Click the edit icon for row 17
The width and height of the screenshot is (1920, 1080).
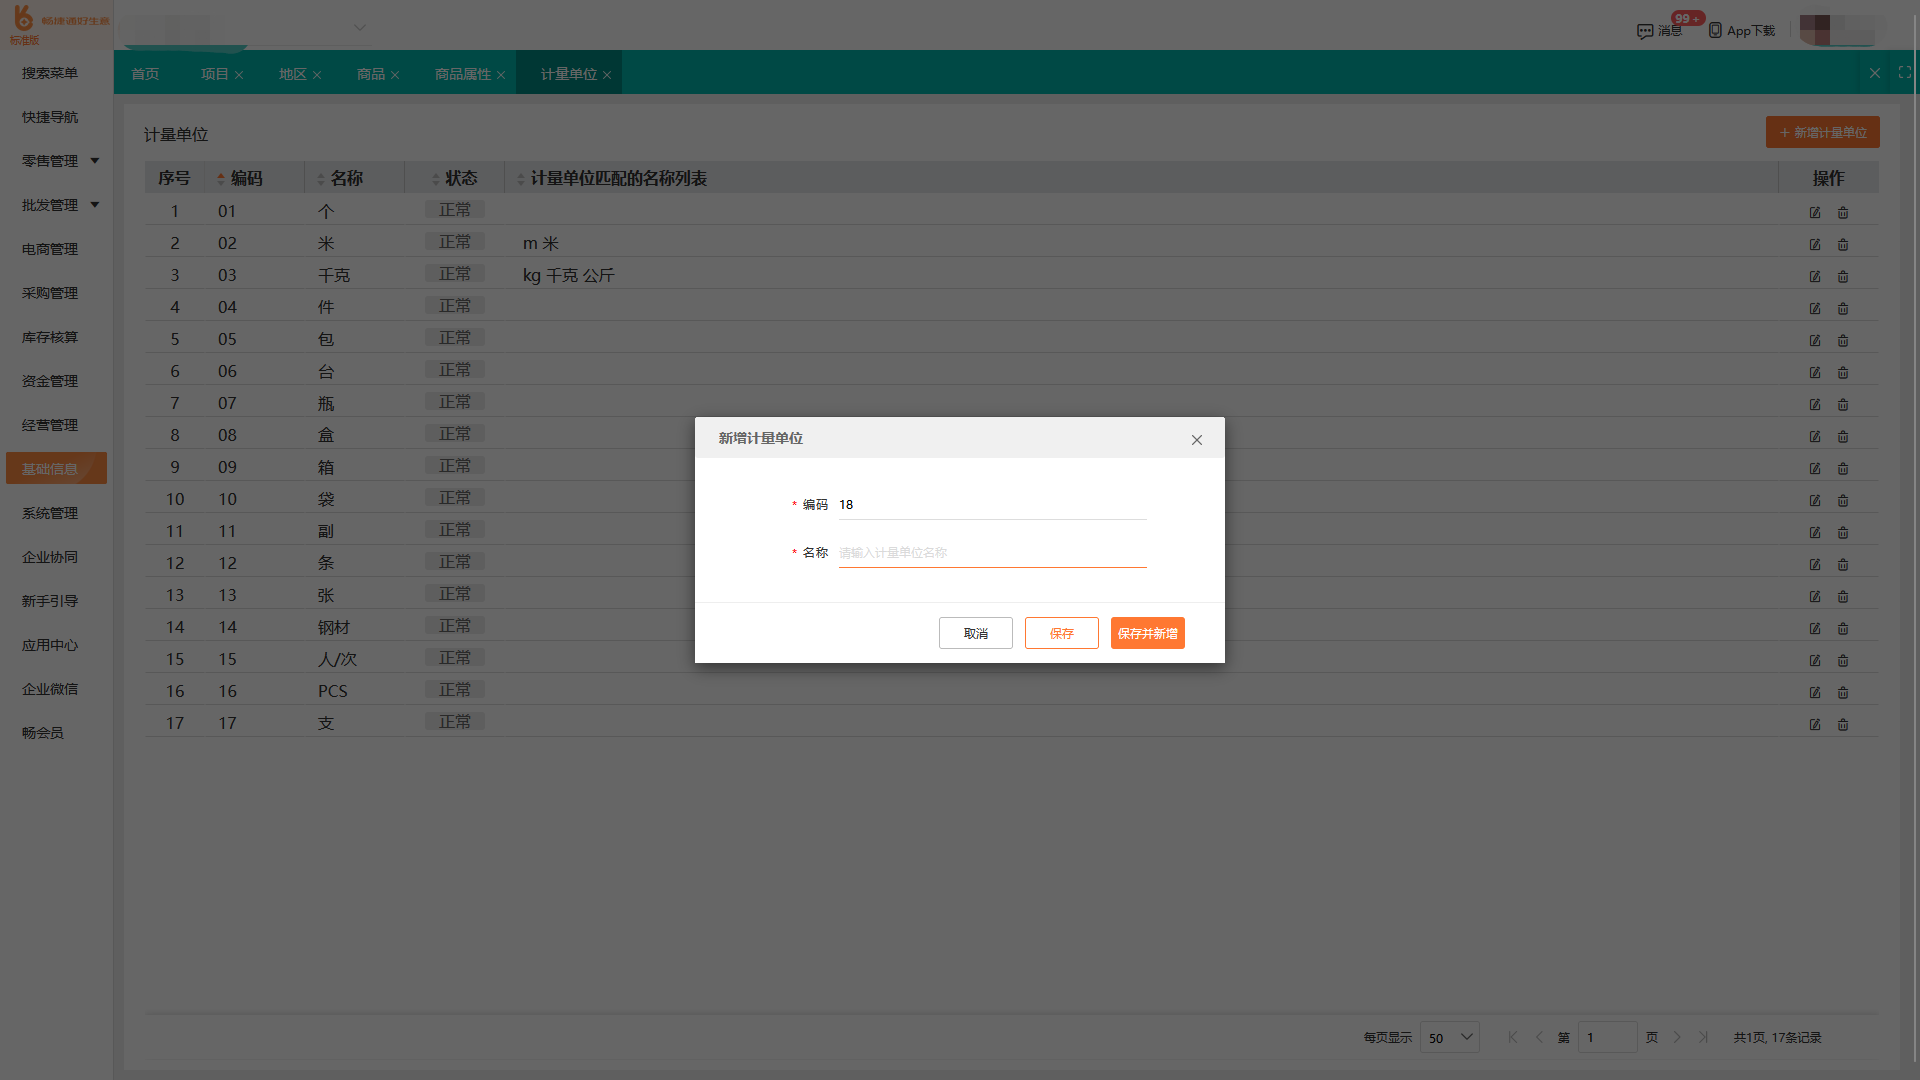(x=1815, y=724)
